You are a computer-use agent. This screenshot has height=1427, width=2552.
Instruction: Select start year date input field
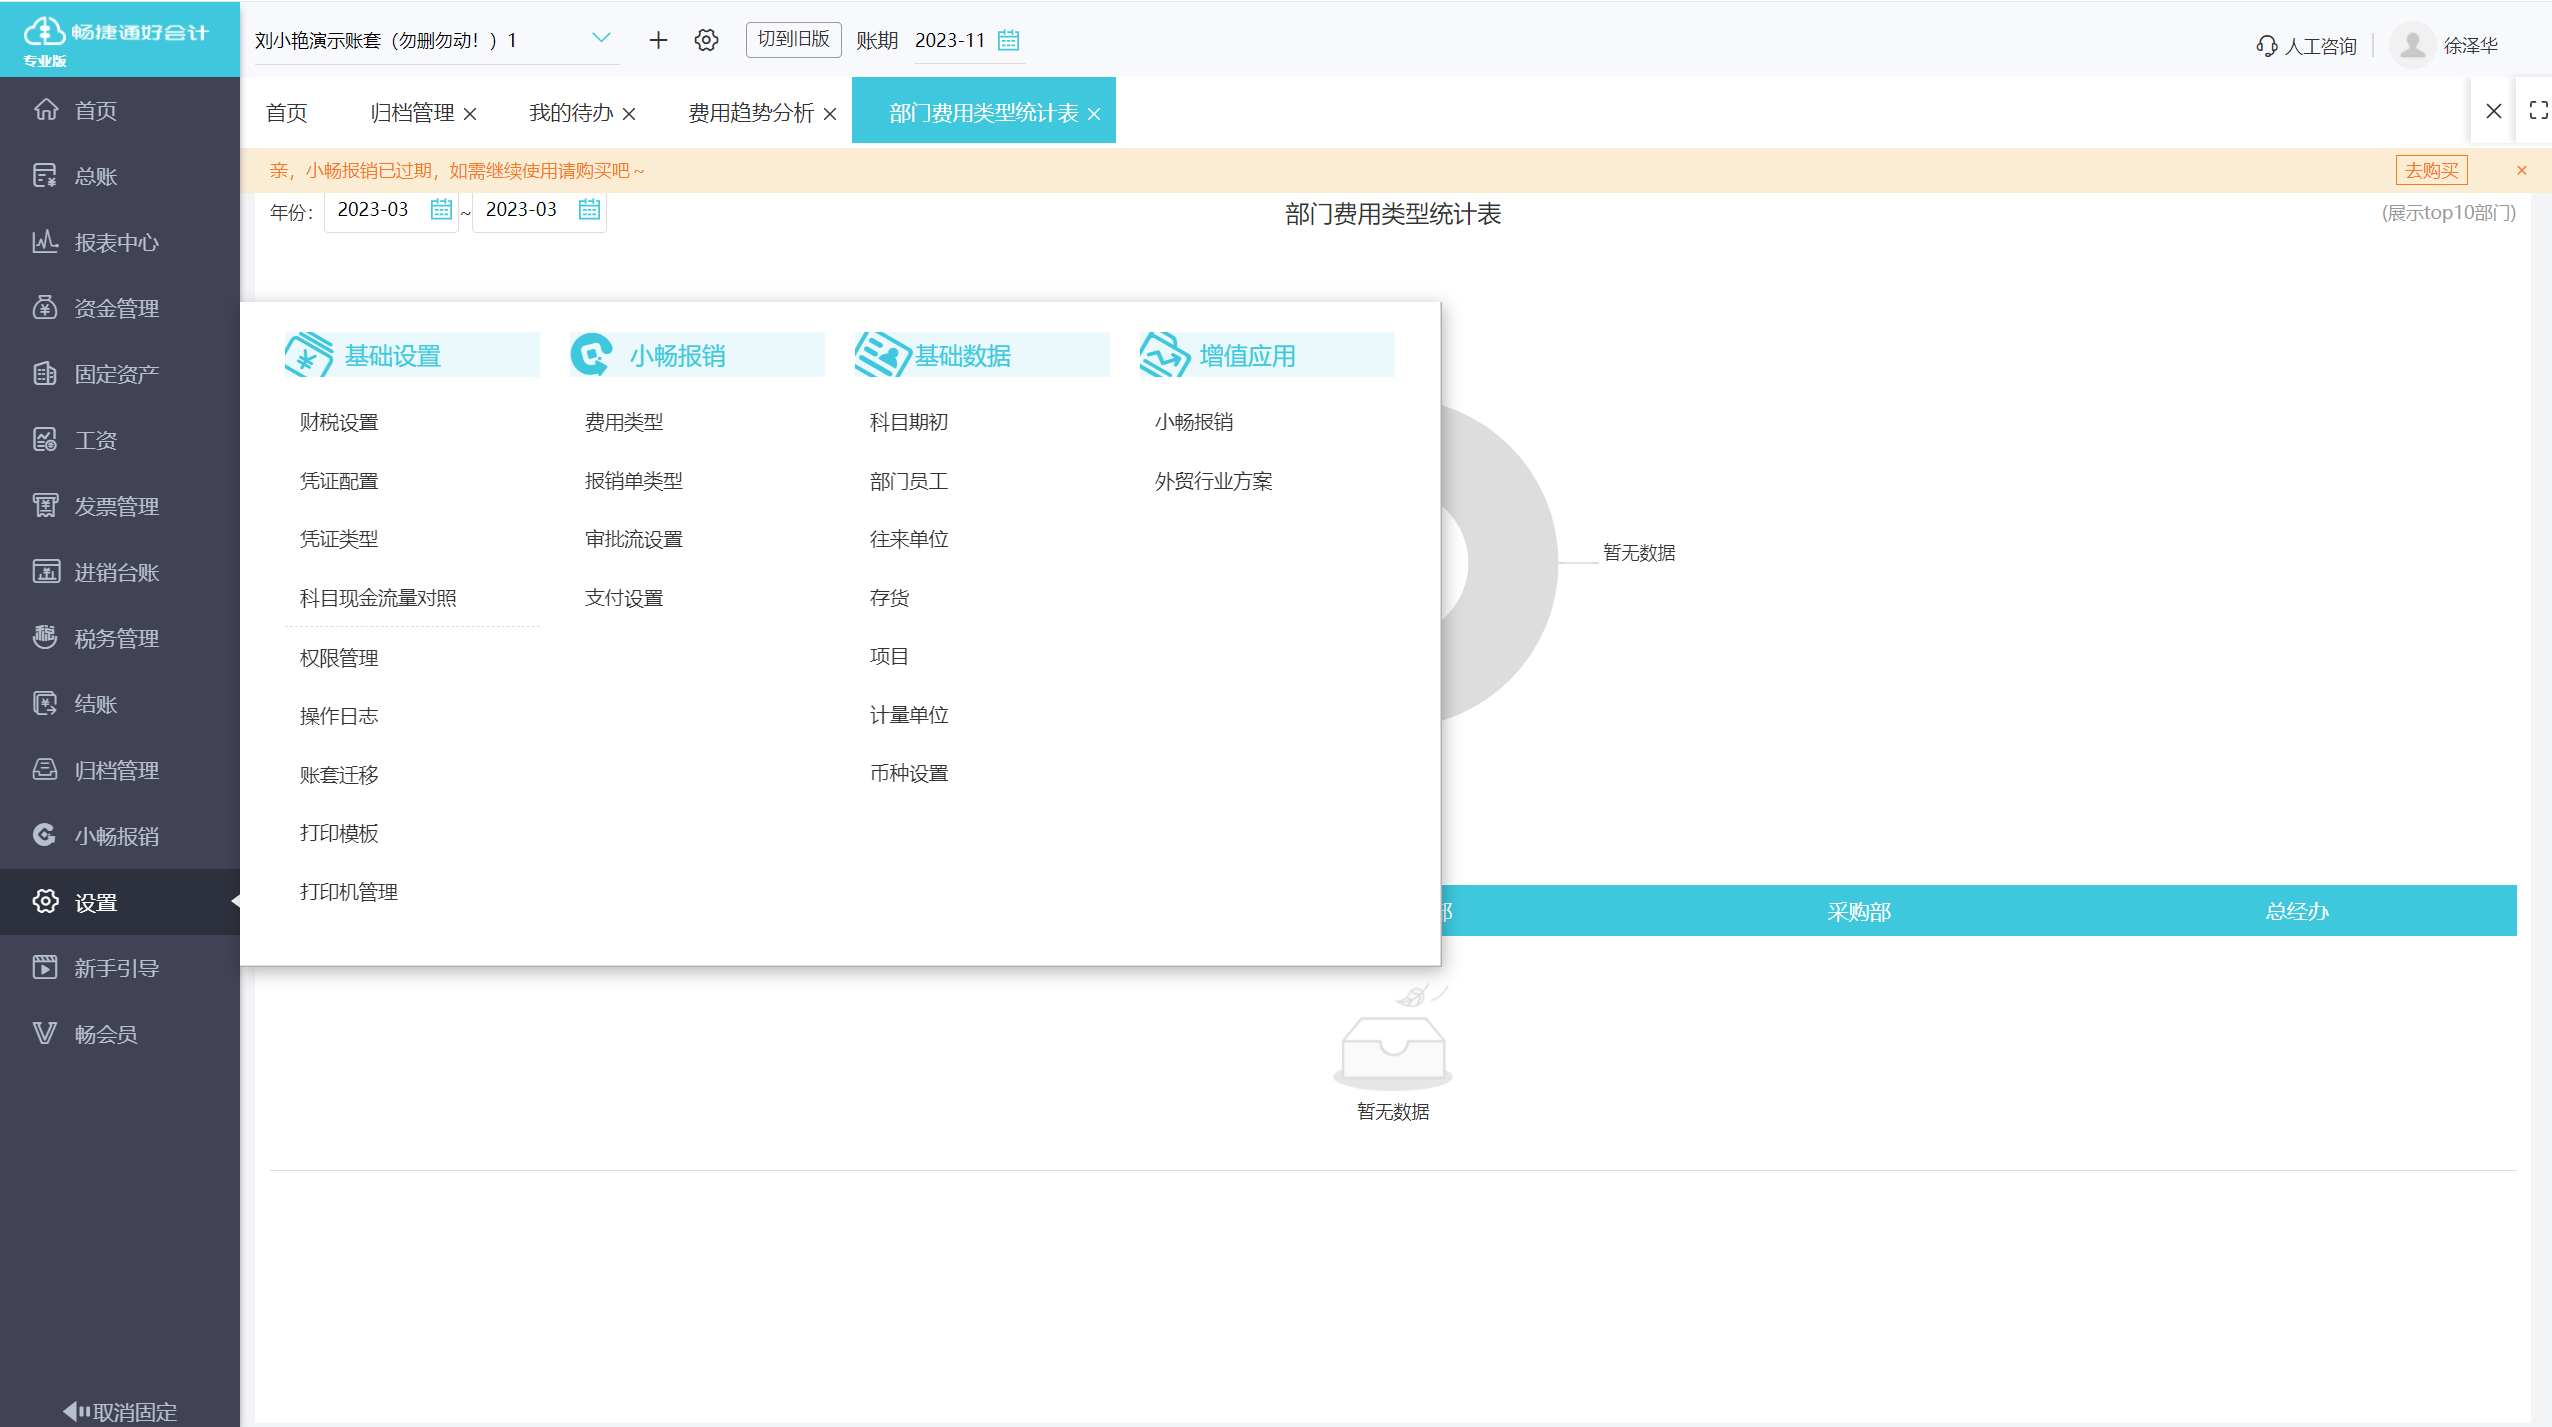point(373,210)
